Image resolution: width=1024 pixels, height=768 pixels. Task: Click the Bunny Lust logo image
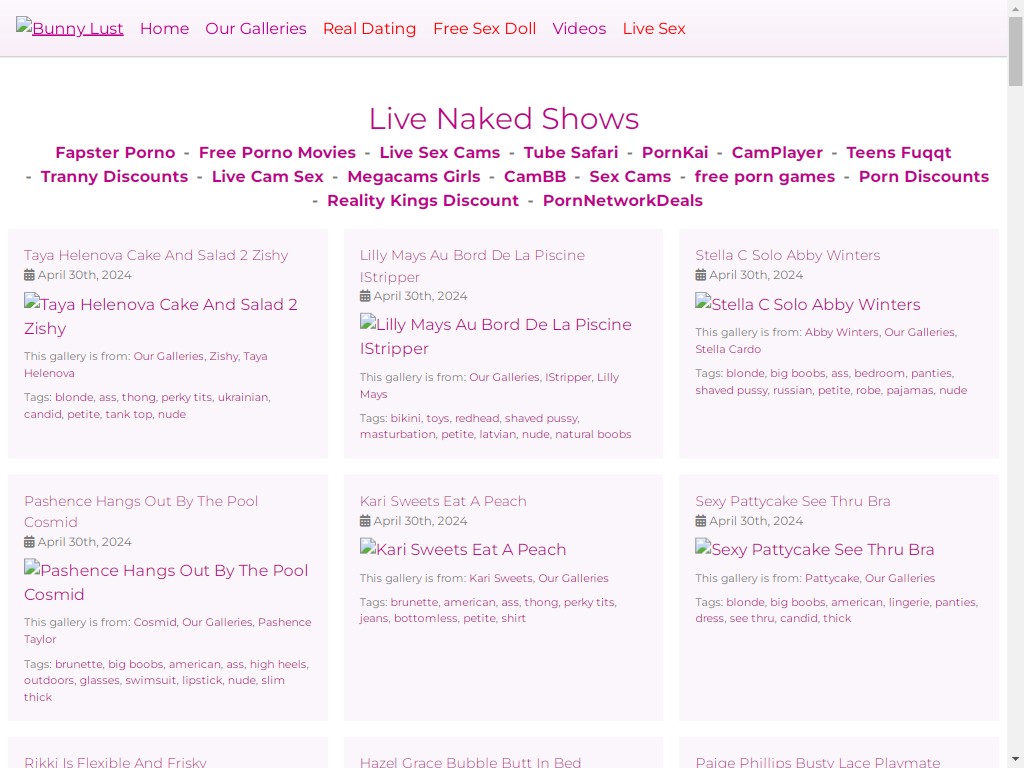point(69,28)
